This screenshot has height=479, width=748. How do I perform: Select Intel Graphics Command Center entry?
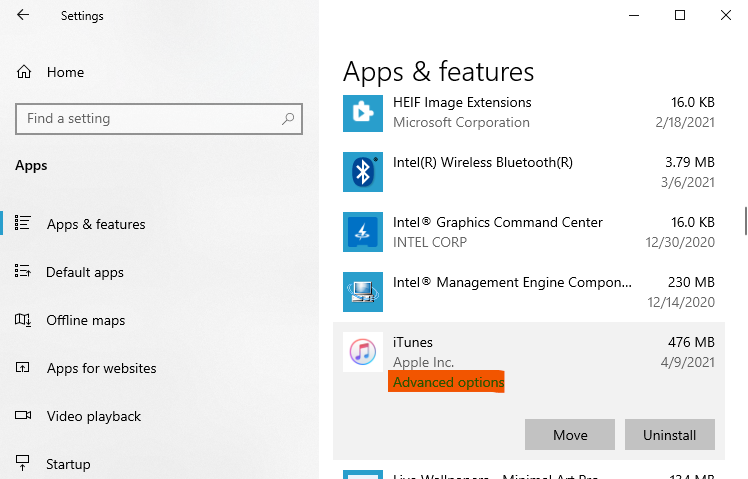coord(529,232)
